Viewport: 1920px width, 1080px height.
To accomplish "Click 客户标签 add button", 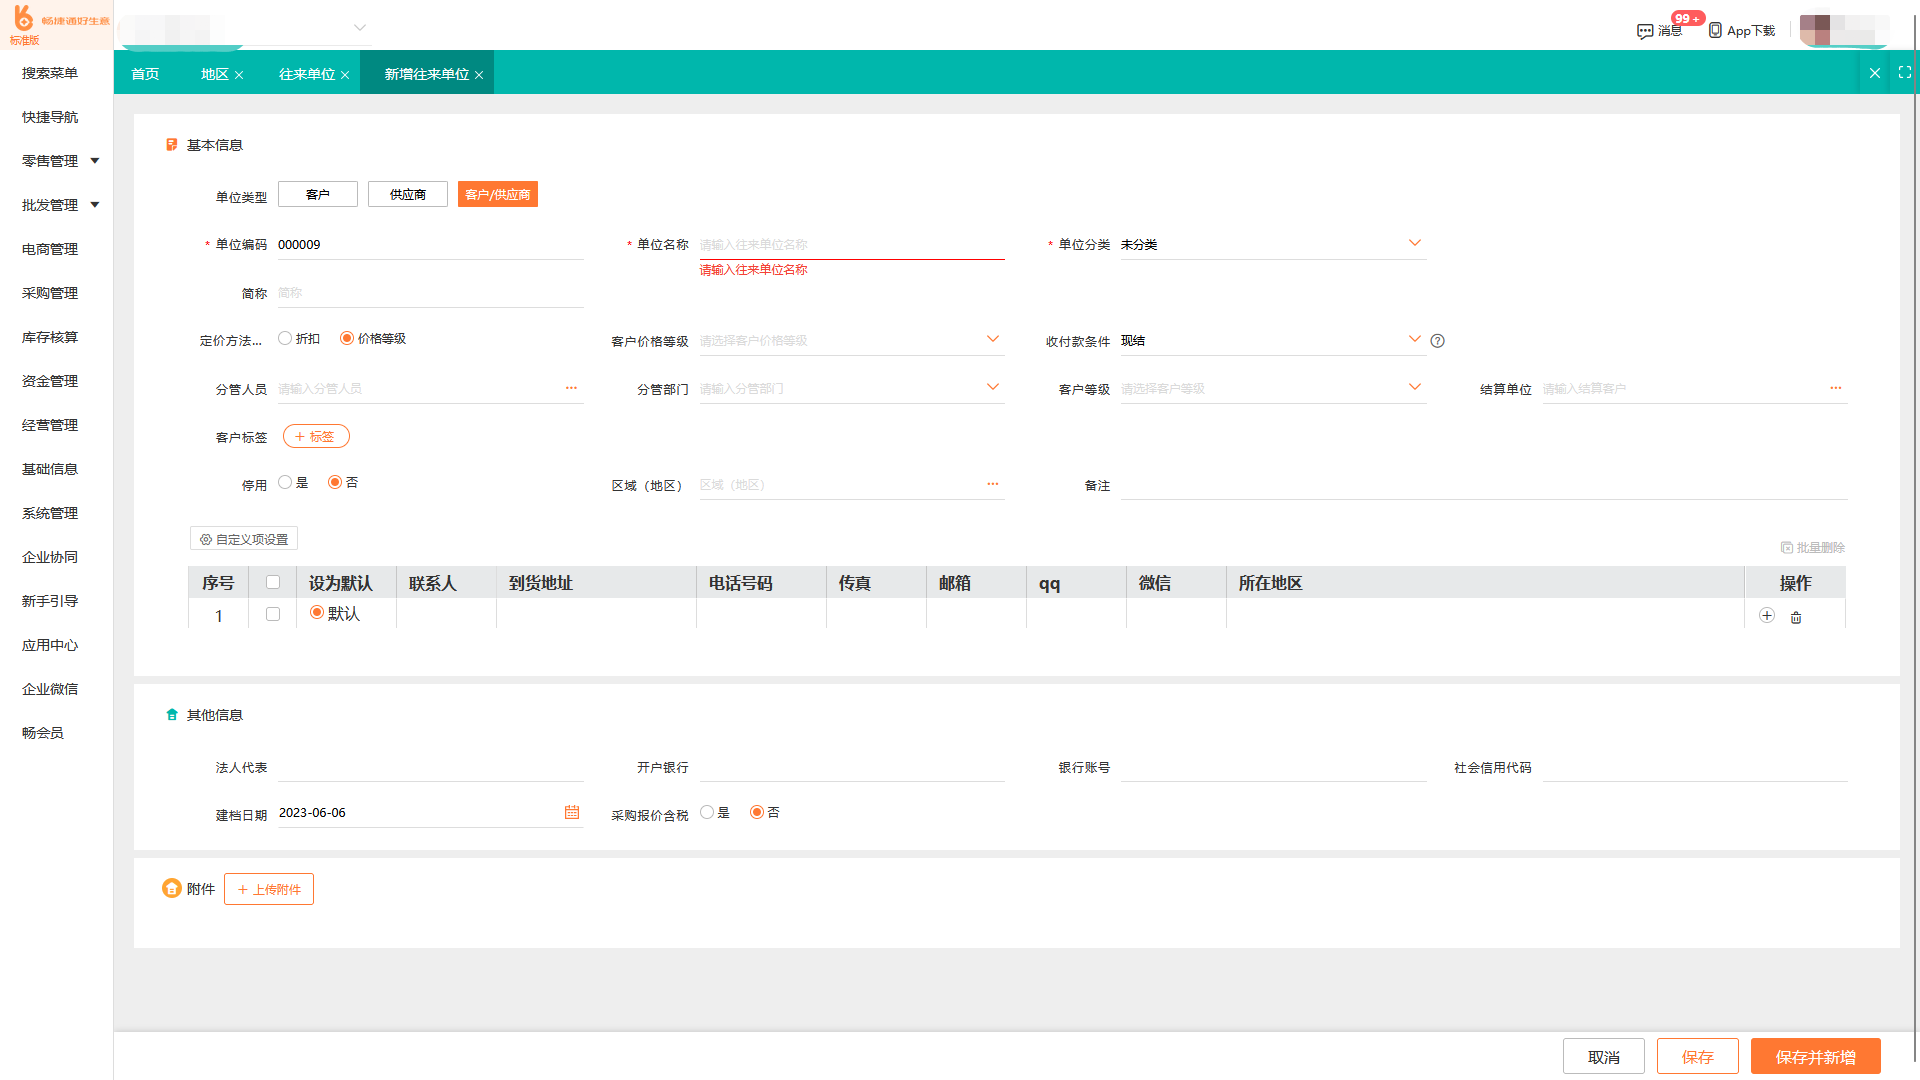I will click(x=316, y=435).
